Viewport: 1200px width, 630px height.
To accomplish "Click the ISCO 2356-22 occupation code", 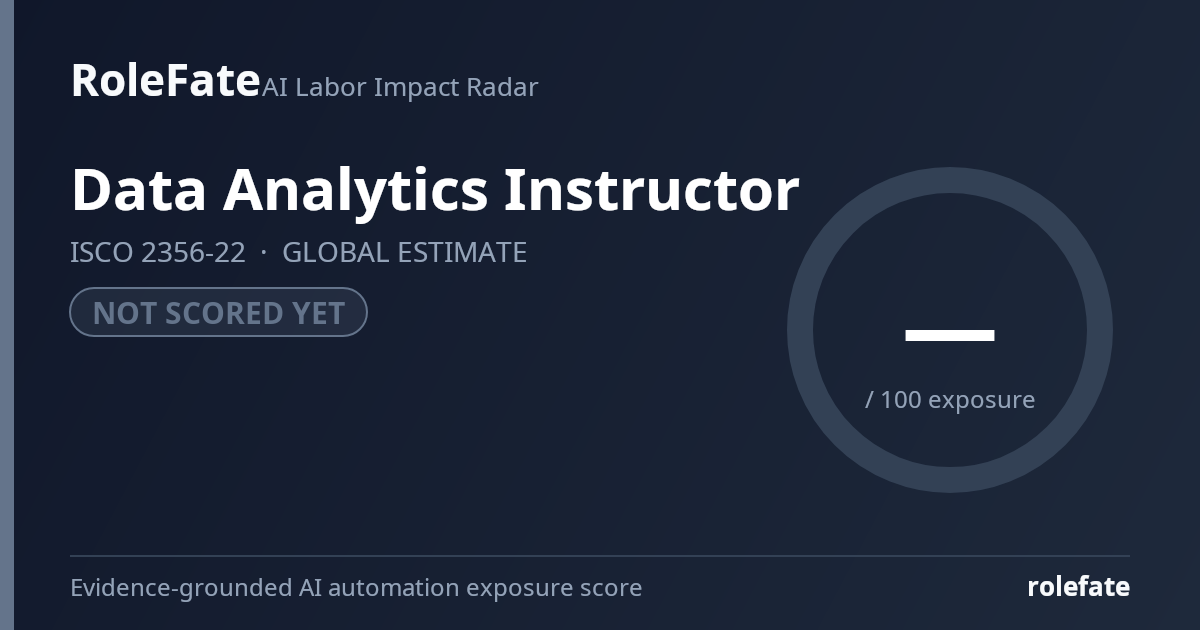I will click(158, 252).
